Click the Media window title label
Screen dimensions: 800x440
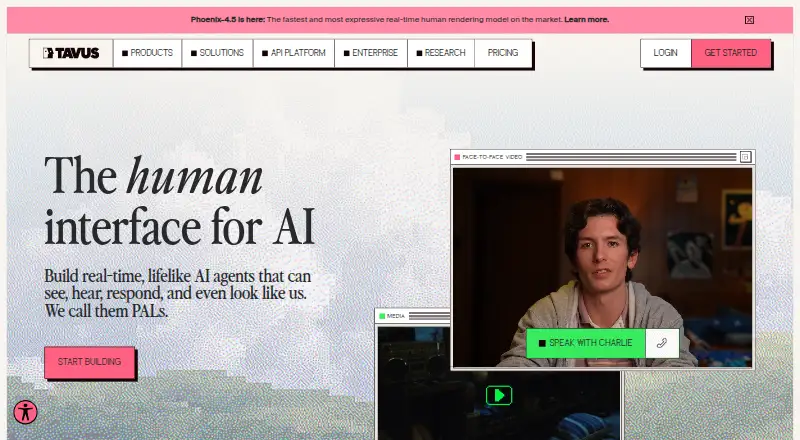(395, 316)
